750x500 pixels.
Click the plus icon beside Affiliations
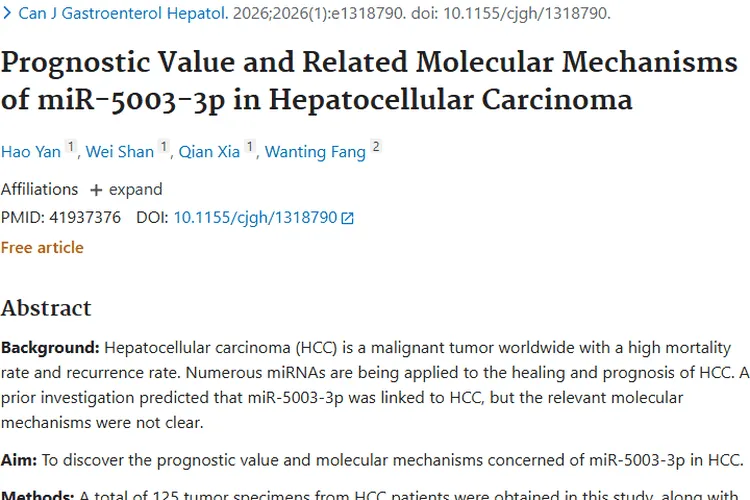click(x=96, y=190)
